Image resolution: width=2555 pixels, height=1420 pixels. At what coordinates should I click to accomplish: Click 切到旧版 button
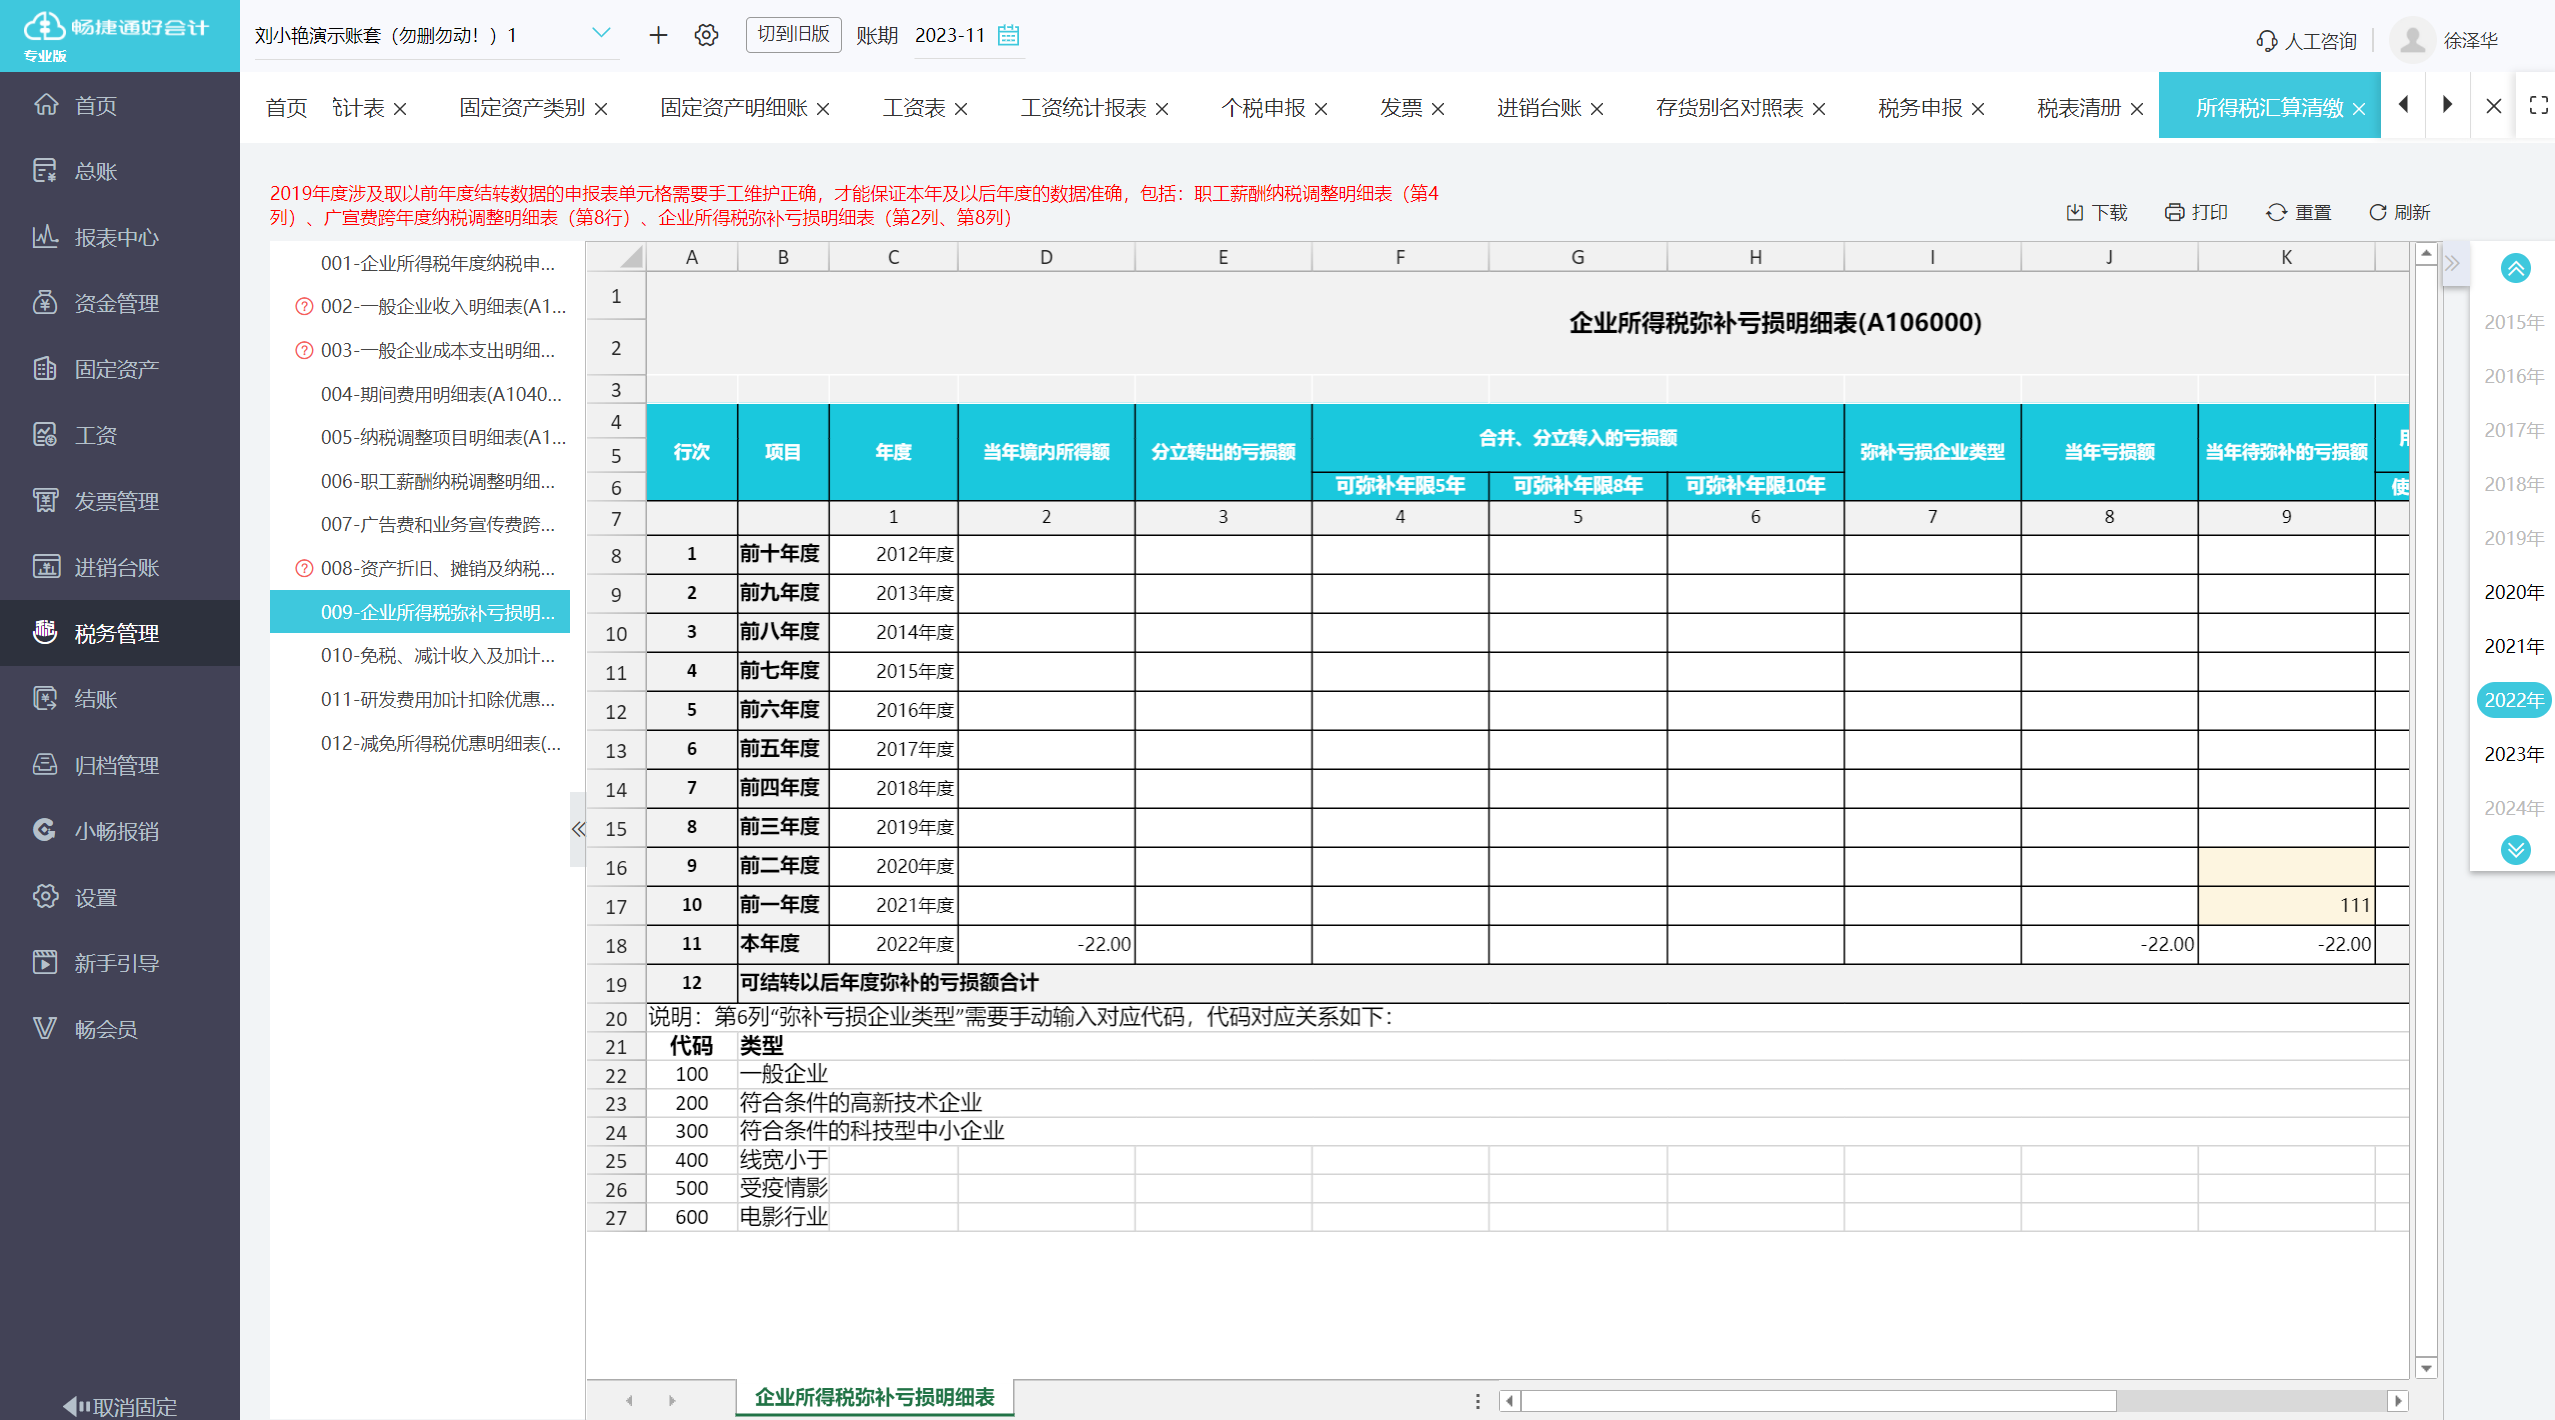pos(785,38)
